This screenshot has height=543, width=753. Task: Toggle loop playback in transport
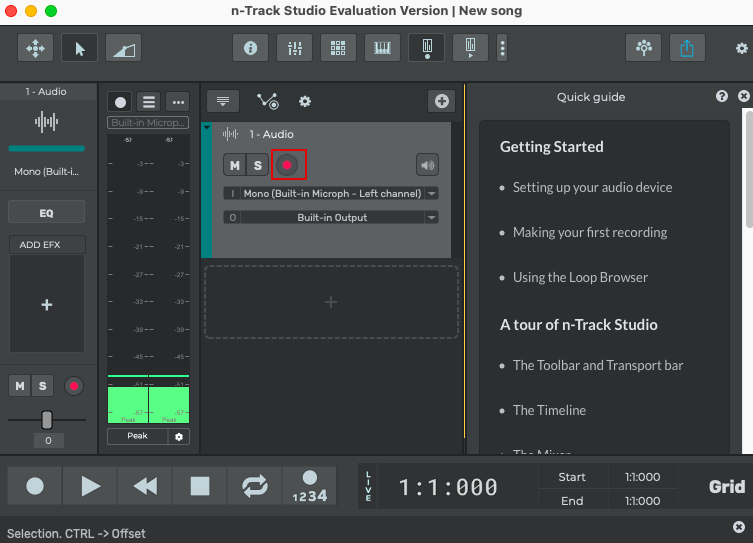pos(255,486)
